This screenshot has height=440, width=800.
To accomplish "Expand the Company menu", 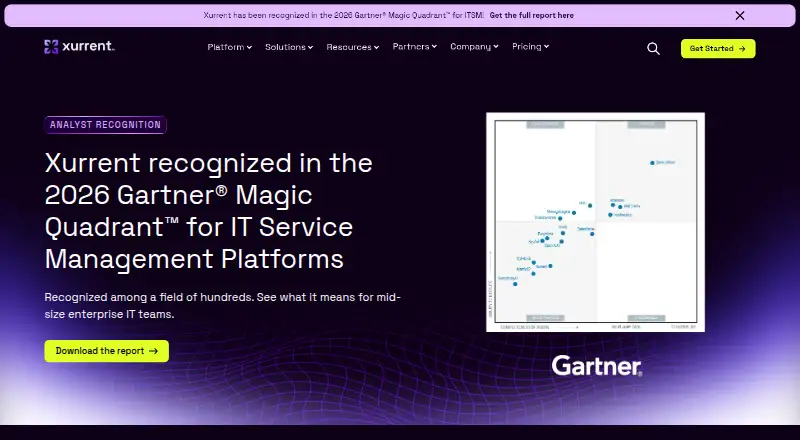I will pos(474,46).
